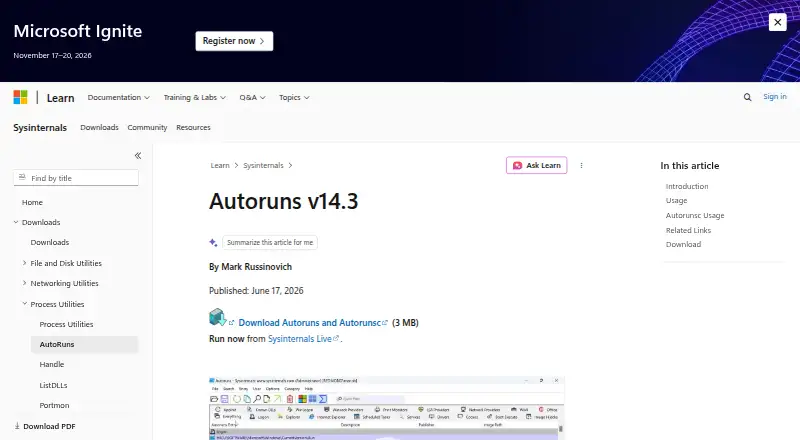Viewport: 800px width, 440px height.
Task: Expand the Documentation dropdown menu
Action: tap(118, 97)
